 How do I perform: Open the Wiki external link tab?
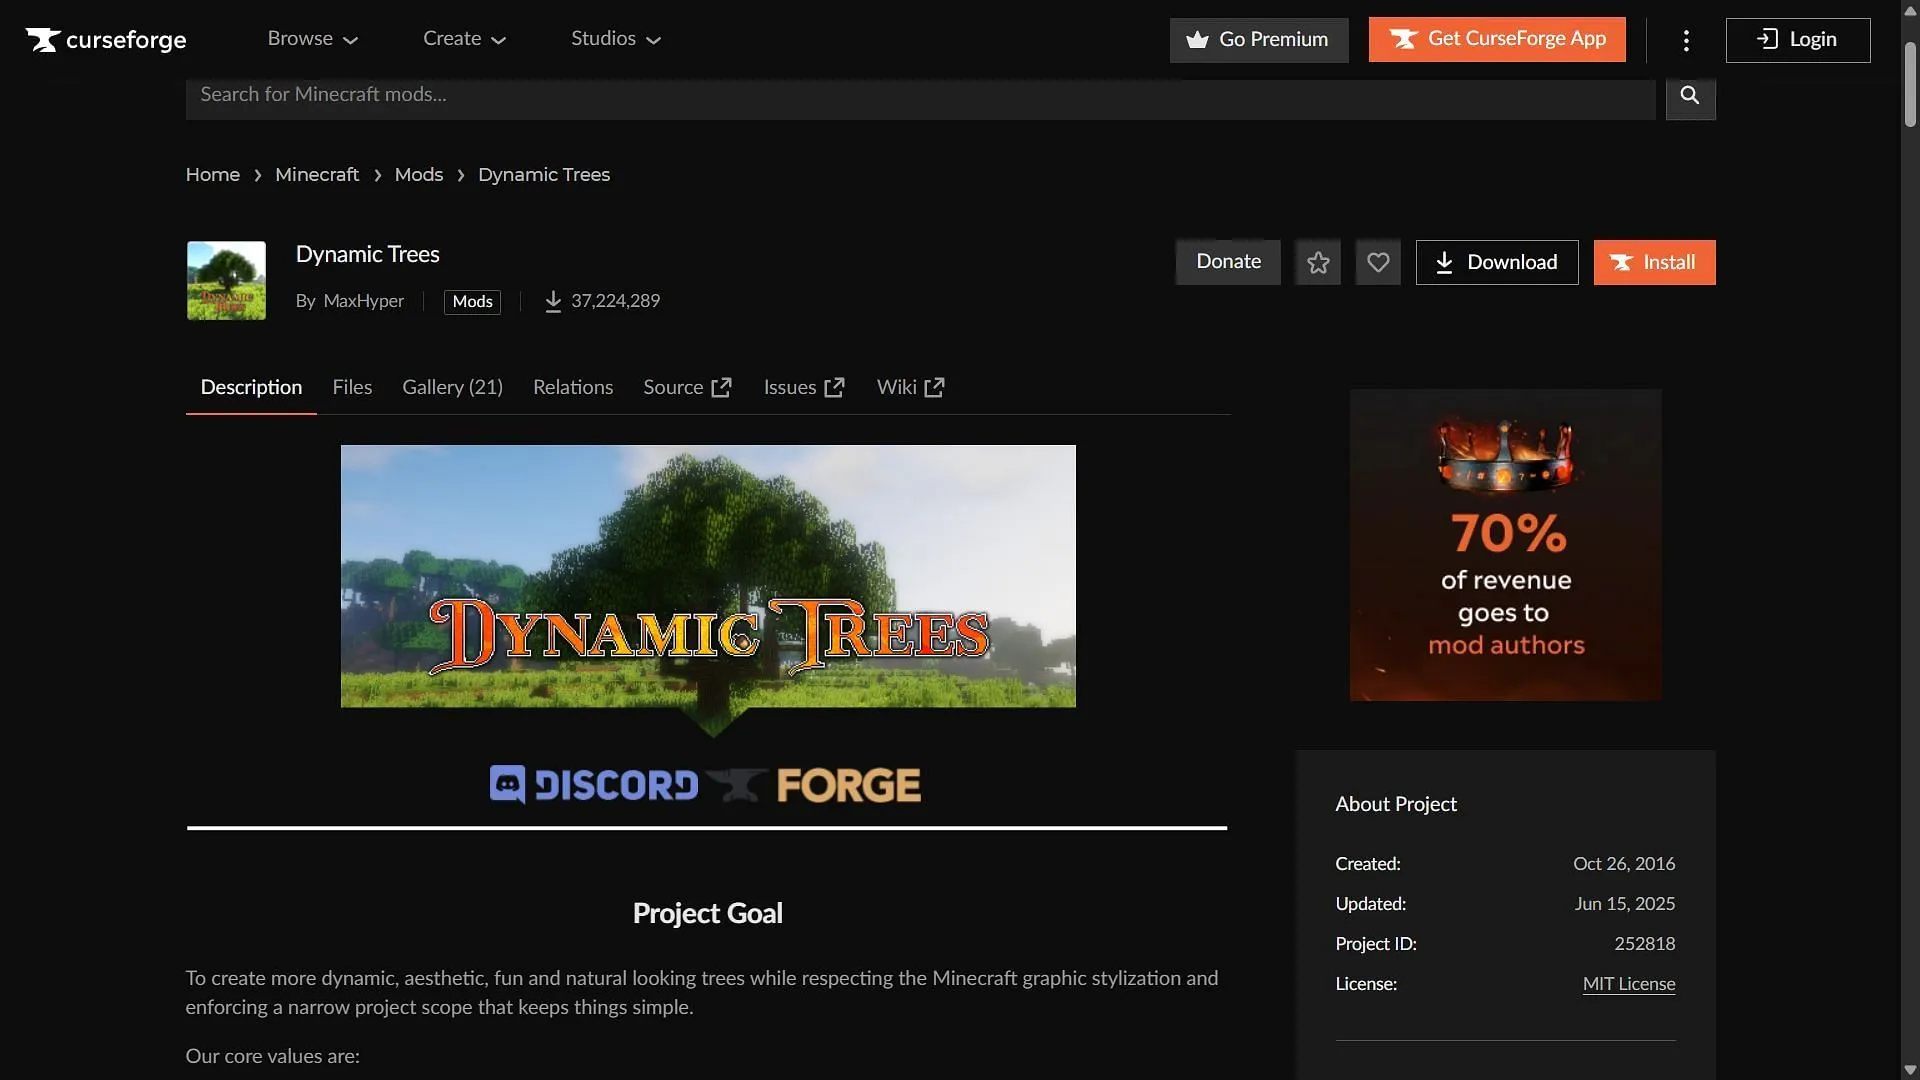pos(910,387)
